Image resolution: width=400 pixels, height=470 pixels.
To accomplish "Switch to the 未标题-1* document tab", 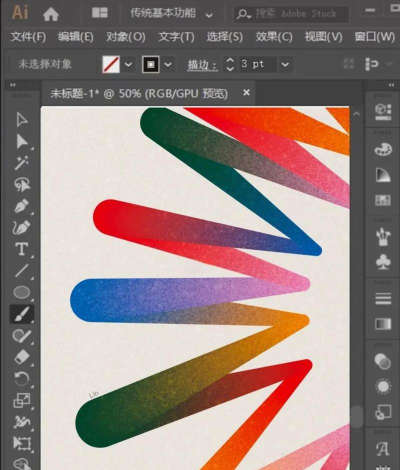I will coord(139,94).
